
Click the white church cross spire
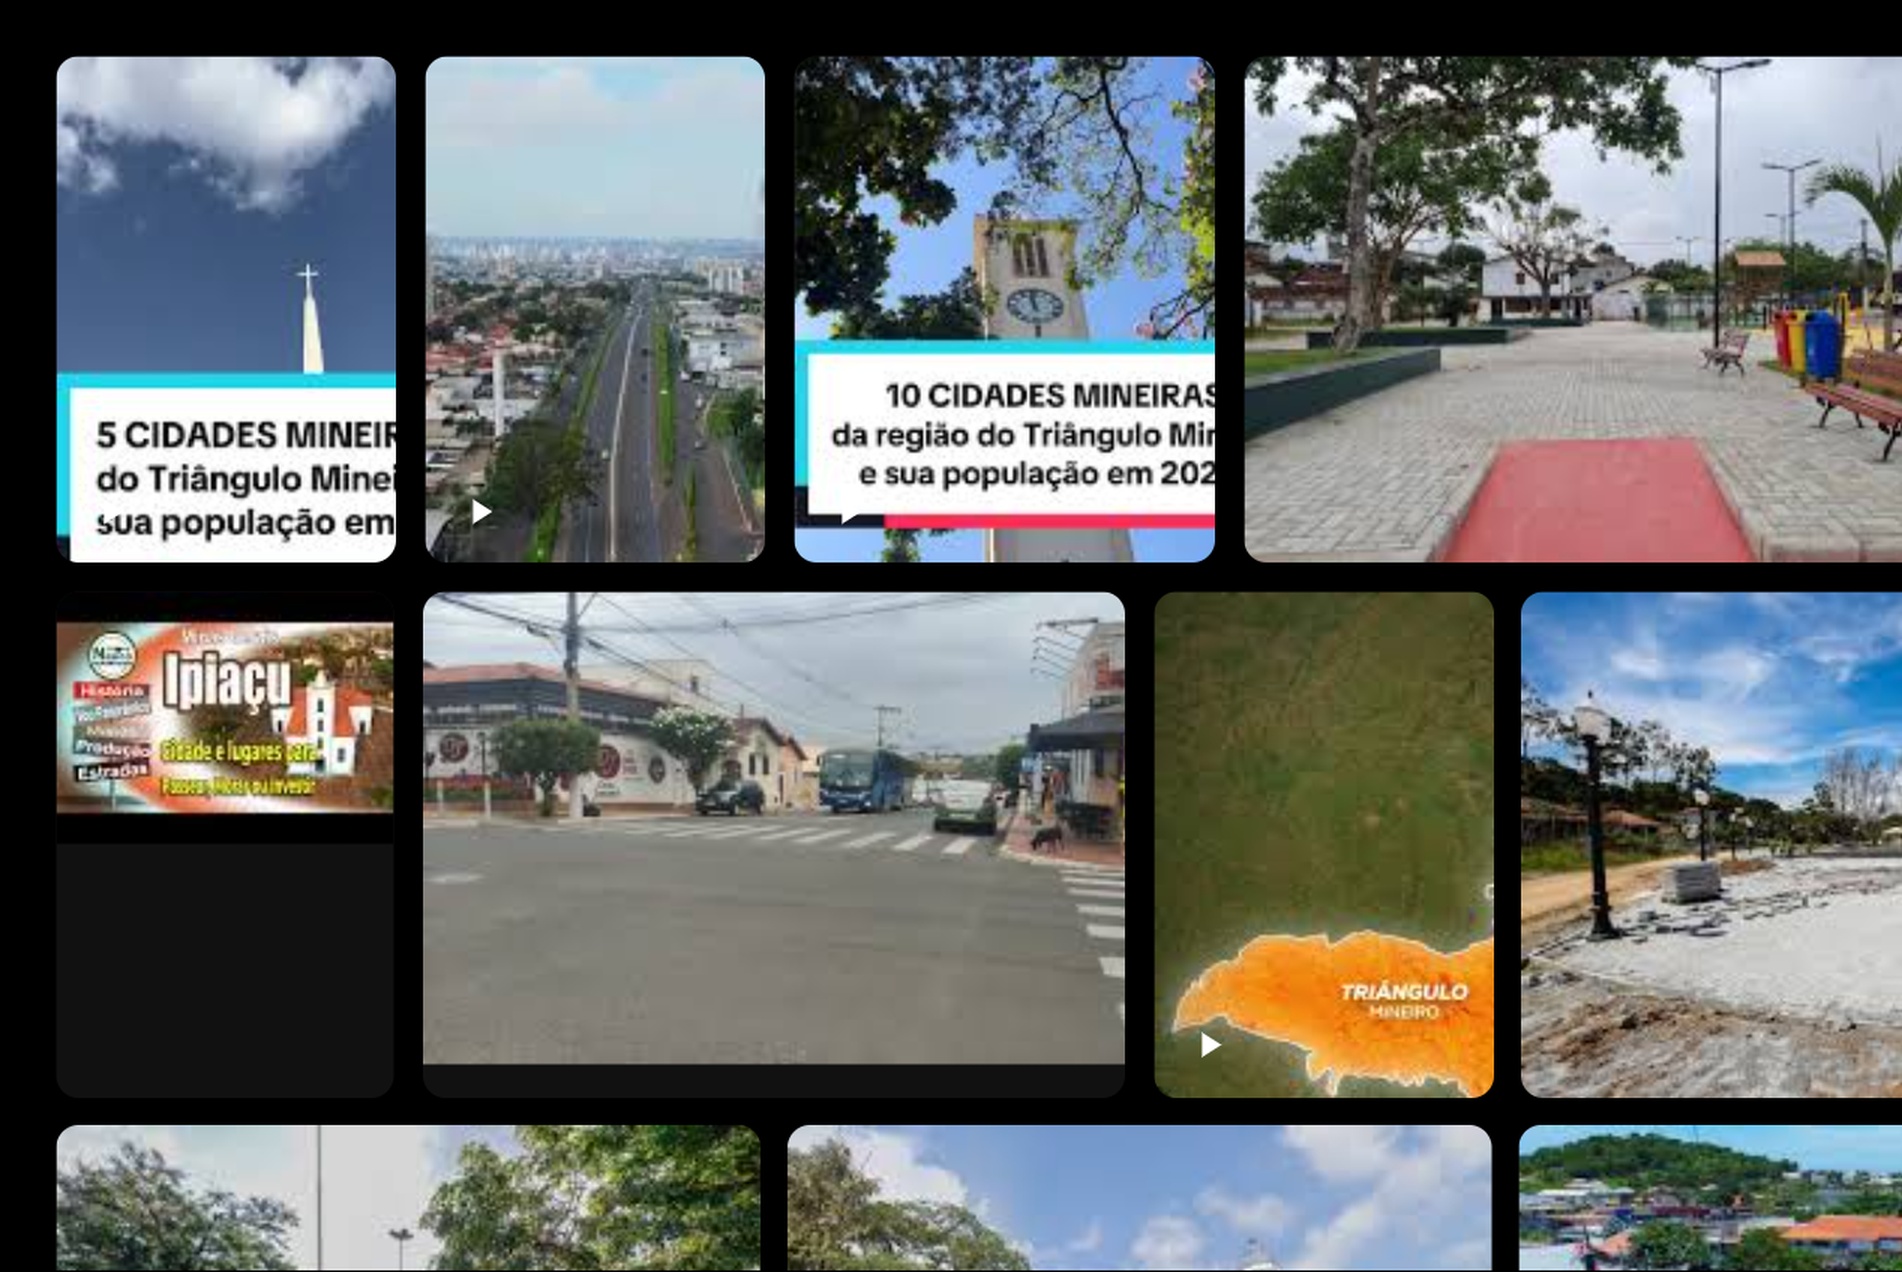pyautogui.click(x=310, y=320)
